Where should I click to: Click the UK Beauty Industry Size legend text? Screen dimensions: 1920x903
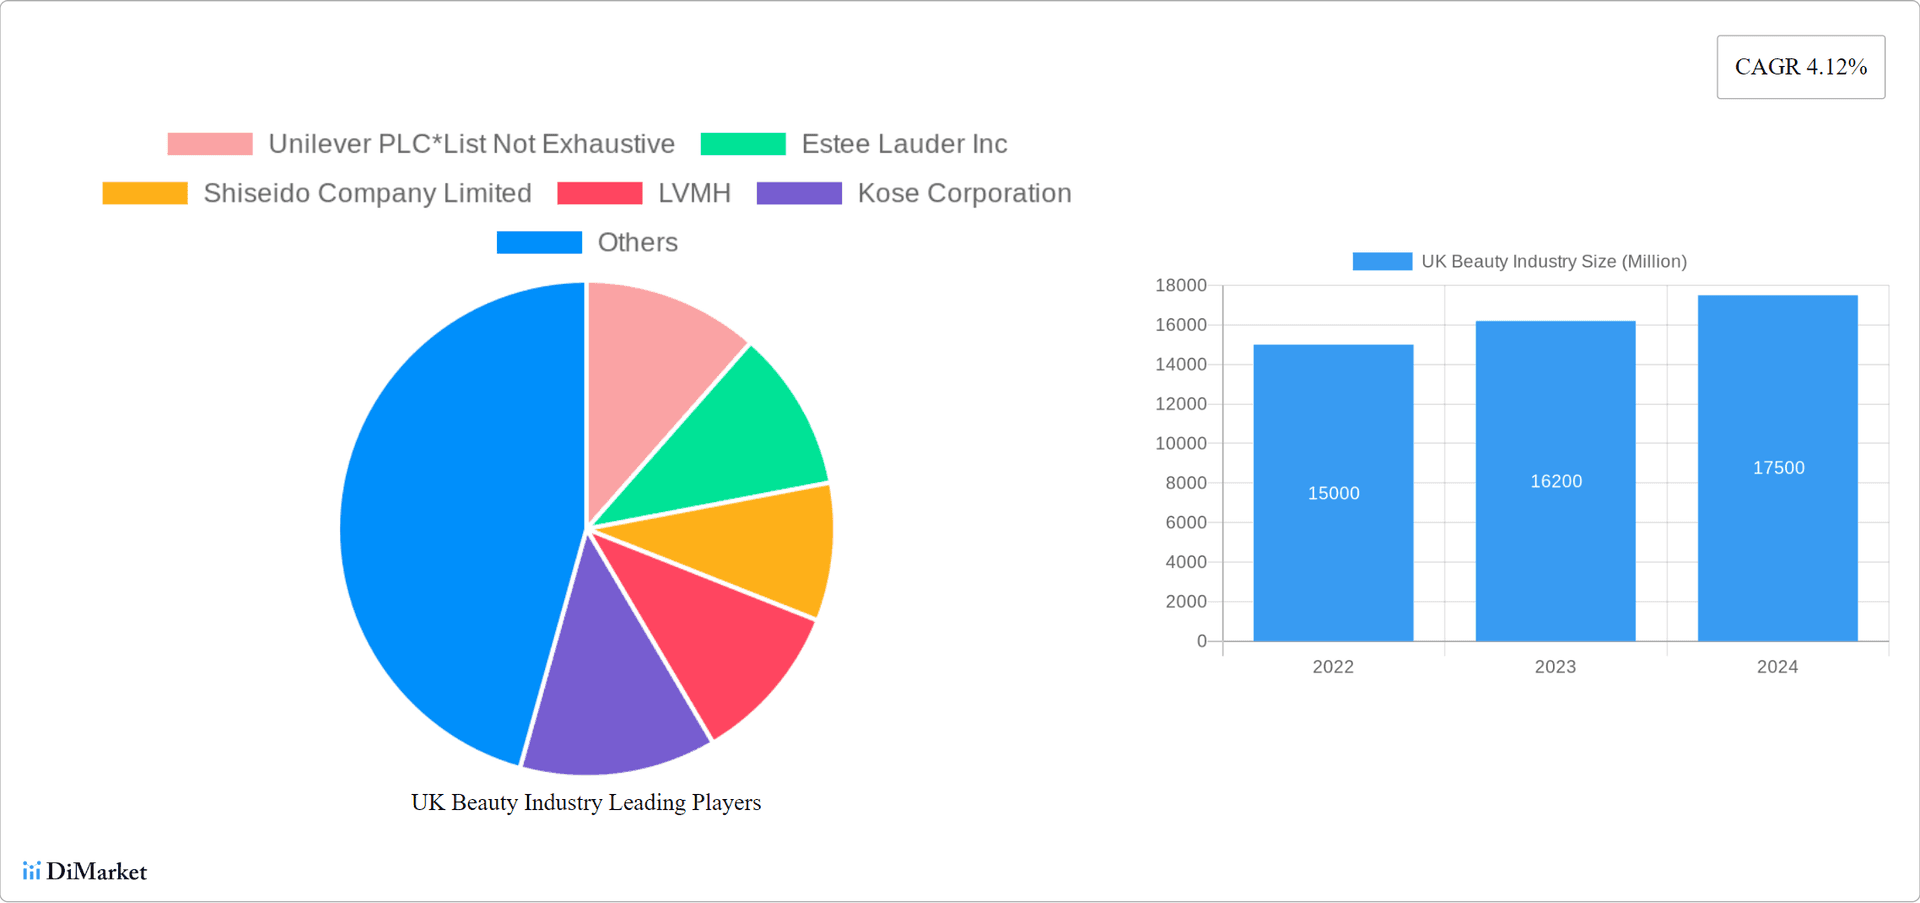coord(1553,260)
